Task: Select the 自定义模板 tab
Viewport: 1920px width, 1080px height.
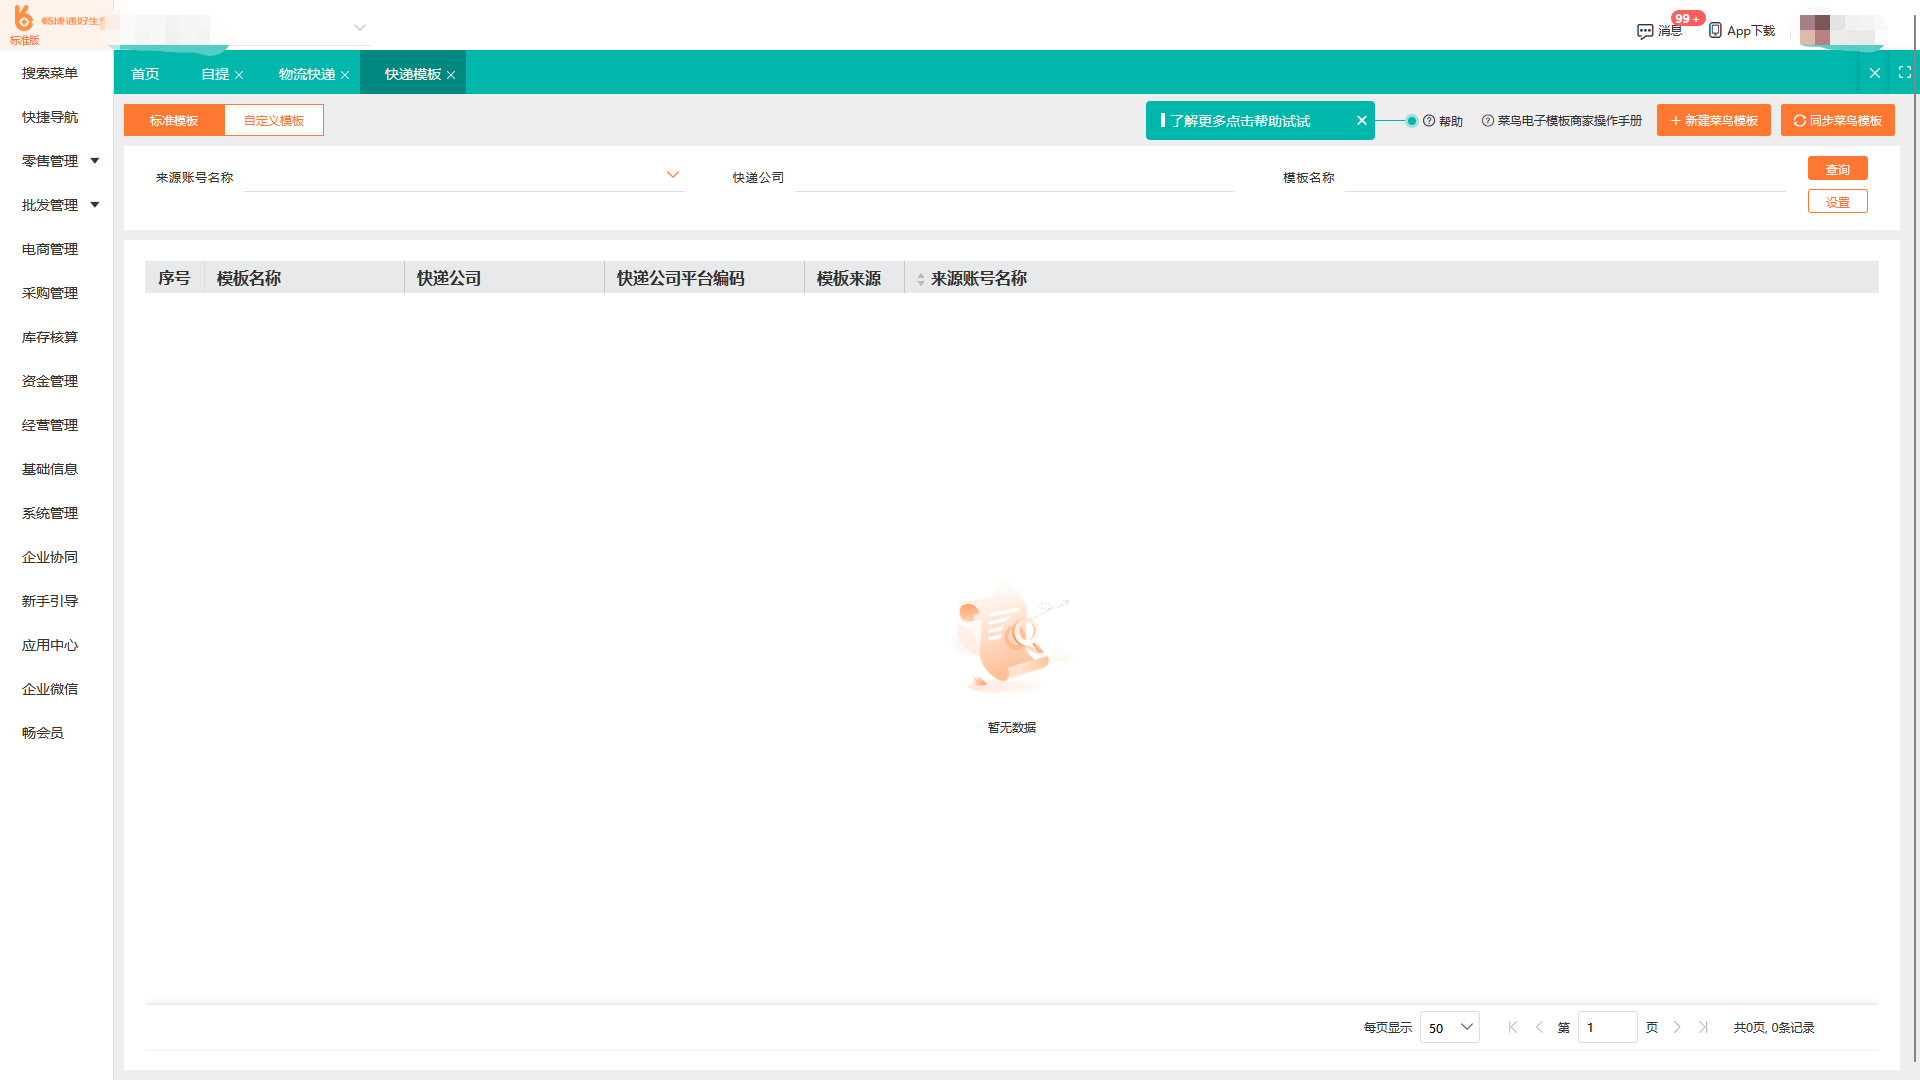Action: click(x=272, y=120)
